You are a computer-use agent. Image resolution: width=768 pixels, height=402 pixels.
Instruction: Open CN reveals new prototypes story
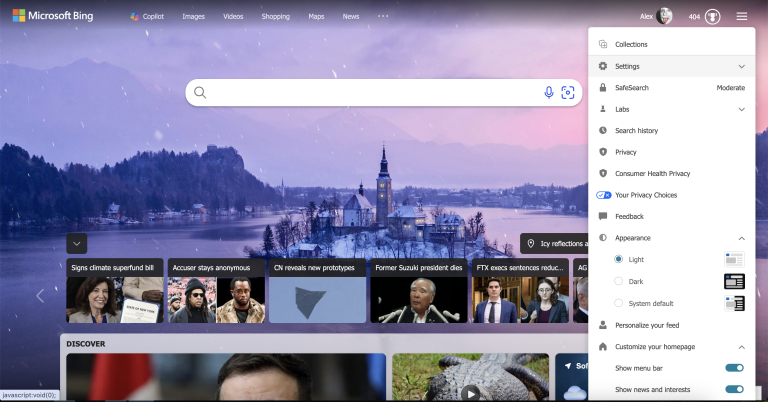coord(317,290)
